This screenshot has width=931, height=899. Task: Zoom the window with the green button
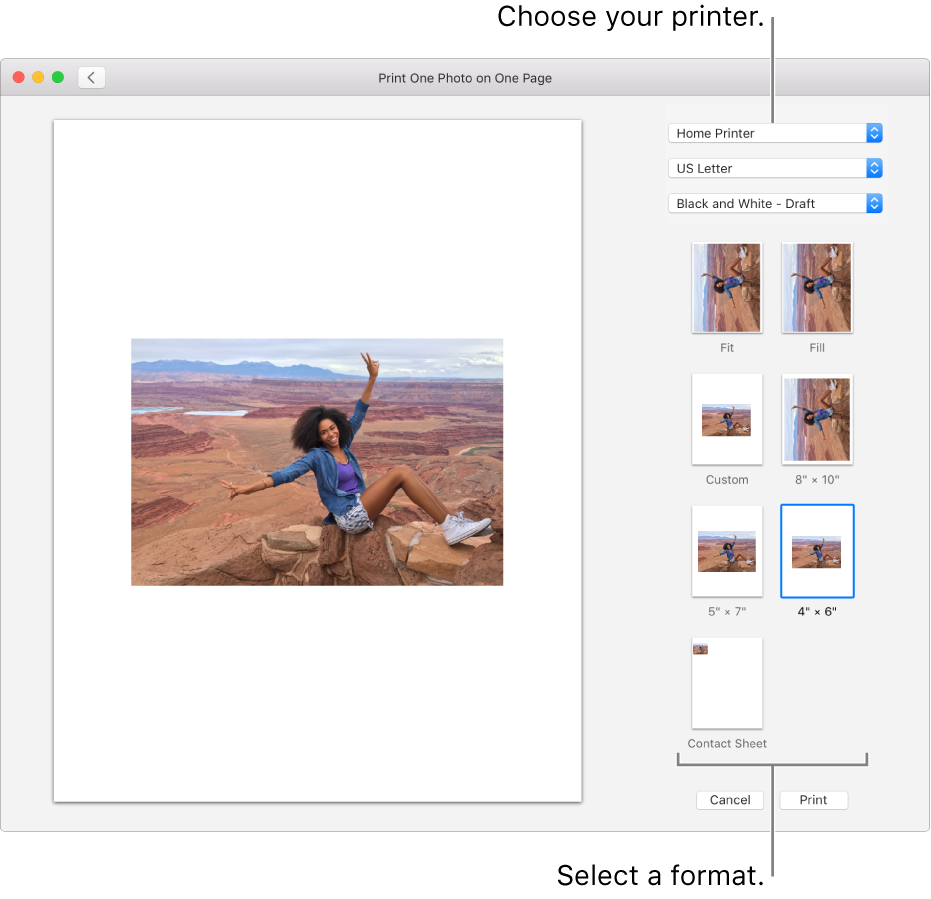pyautogui.click(x=57, y=75)
